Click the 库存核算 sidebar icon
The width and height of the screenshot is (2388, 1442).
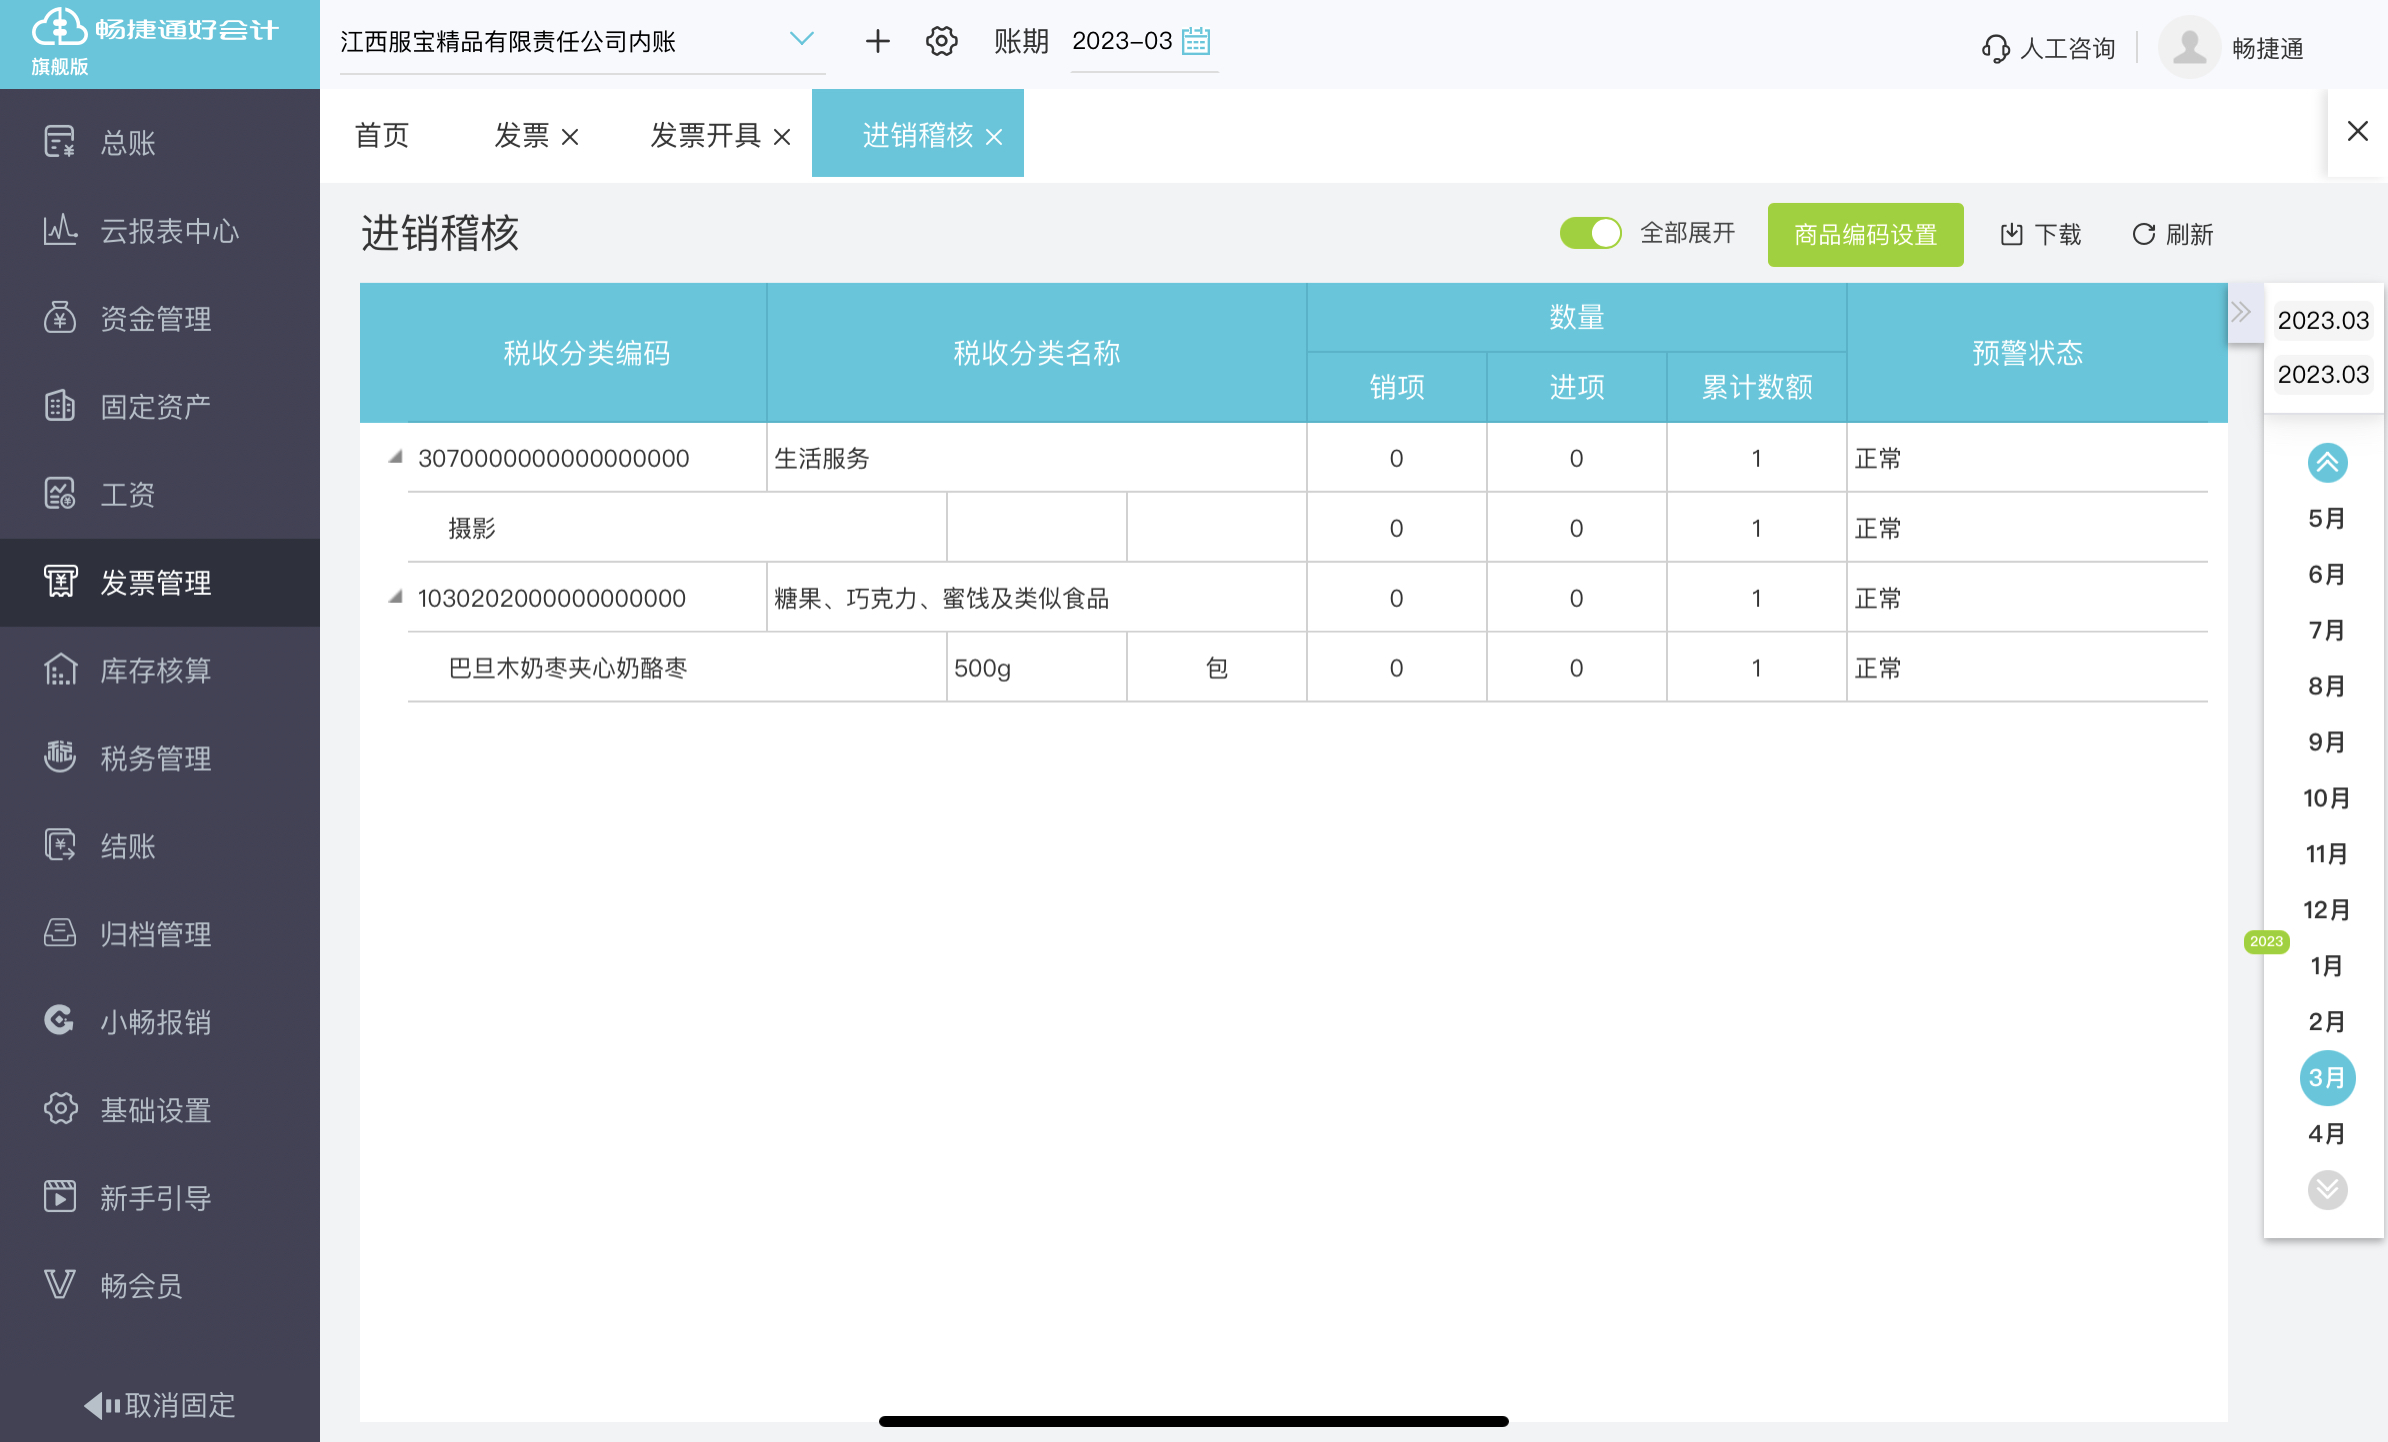click(x=60, y=671)
